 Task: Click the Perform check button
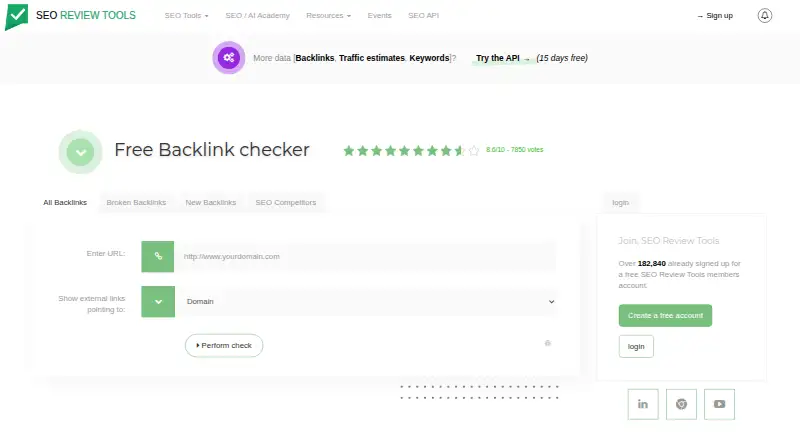[x=224, y=346]
